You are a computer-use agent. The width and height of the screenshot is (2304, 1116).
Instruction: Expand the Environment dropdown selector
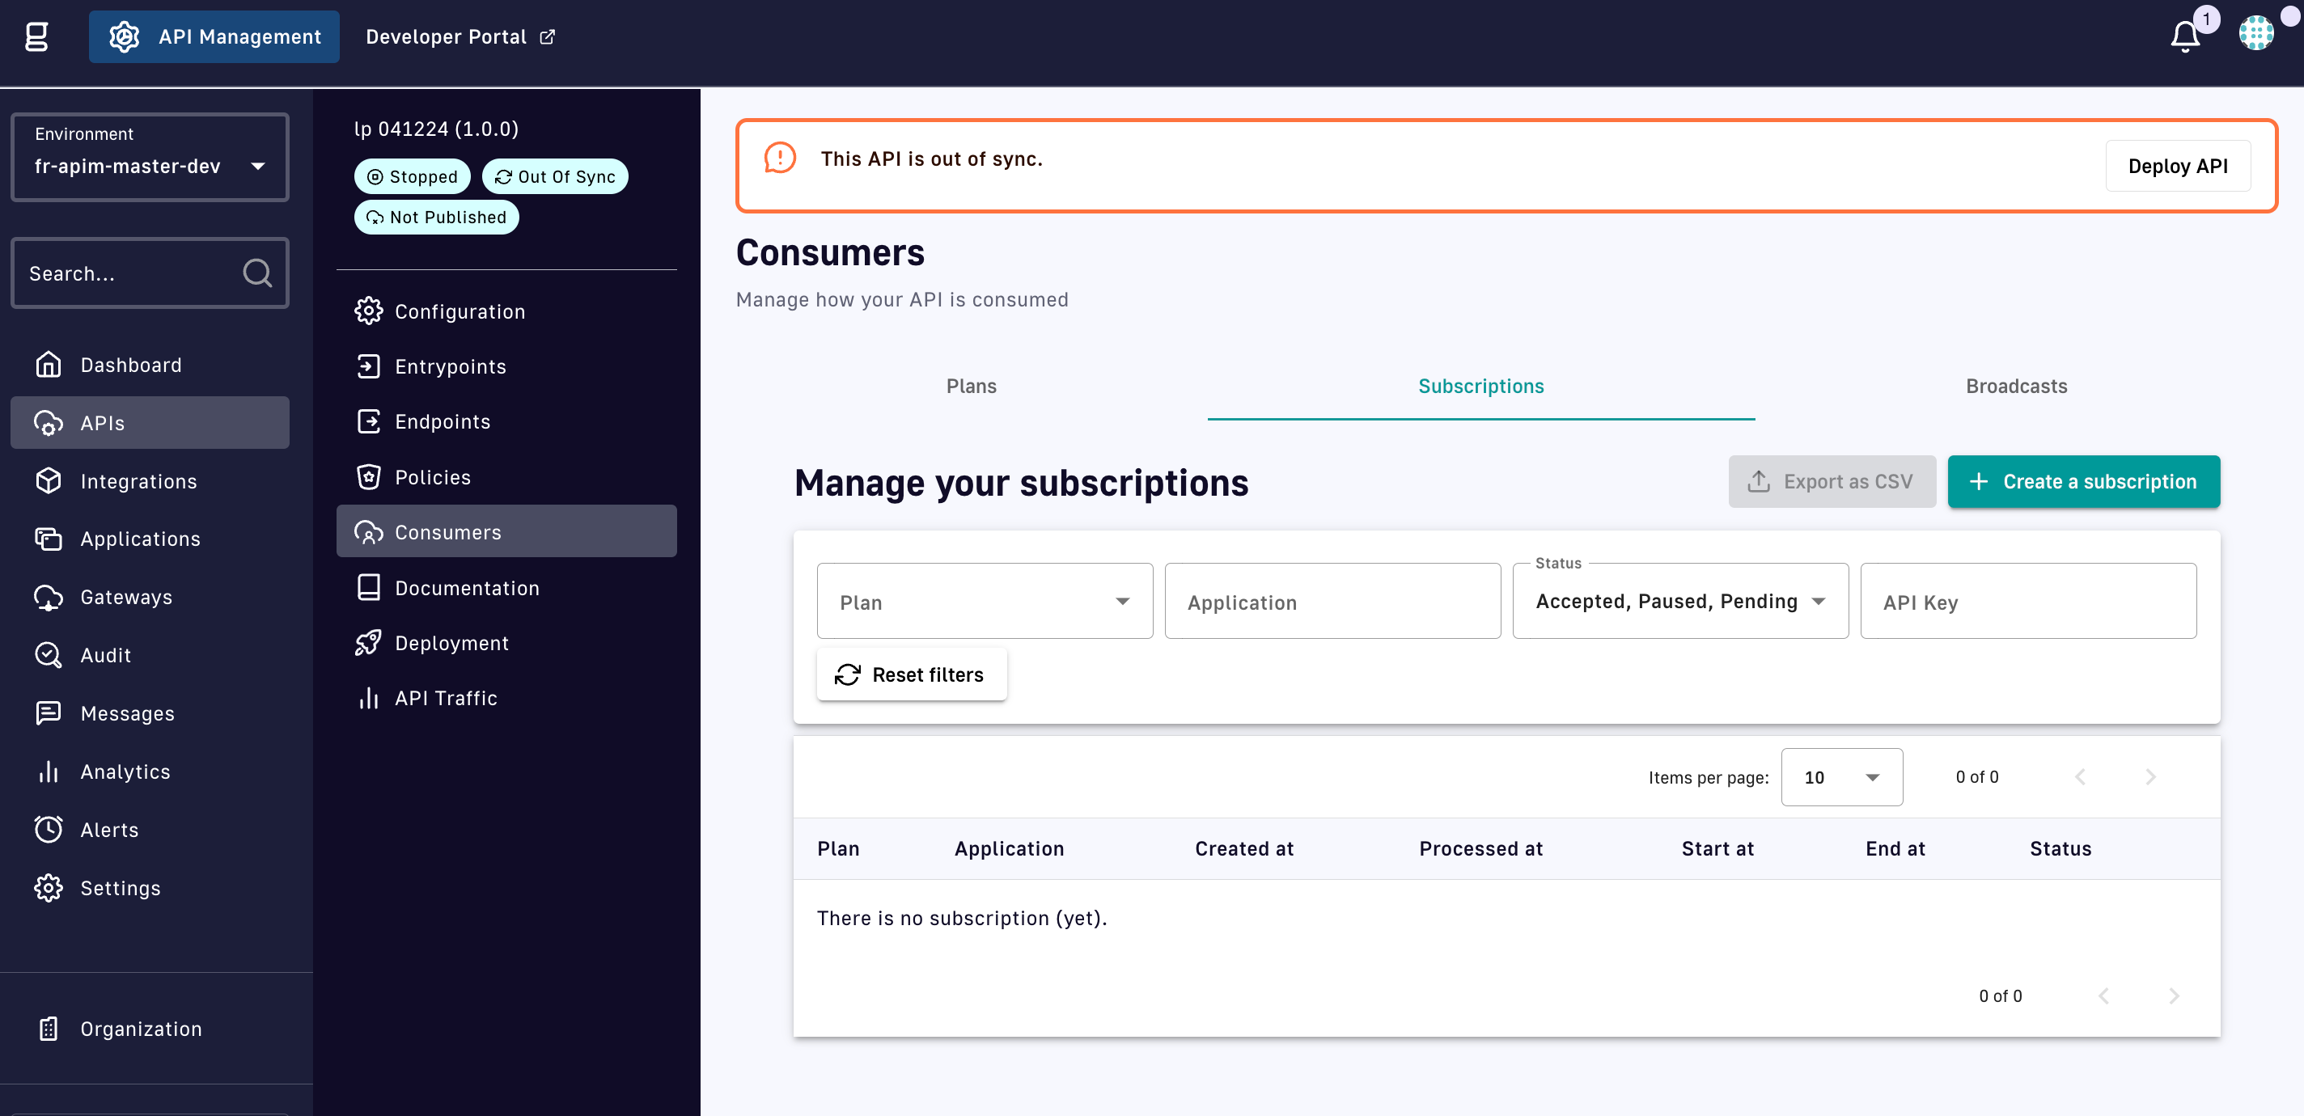150,157
